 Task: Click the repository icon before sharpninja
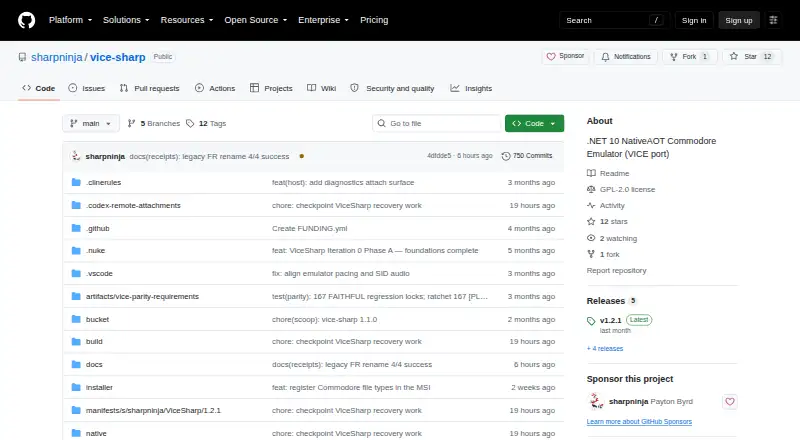coord(22,57)
